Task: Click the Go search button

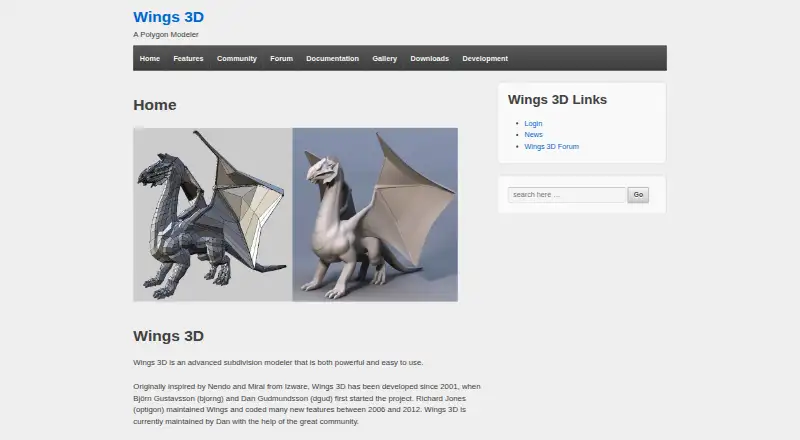Action: [x=638, y=194]
